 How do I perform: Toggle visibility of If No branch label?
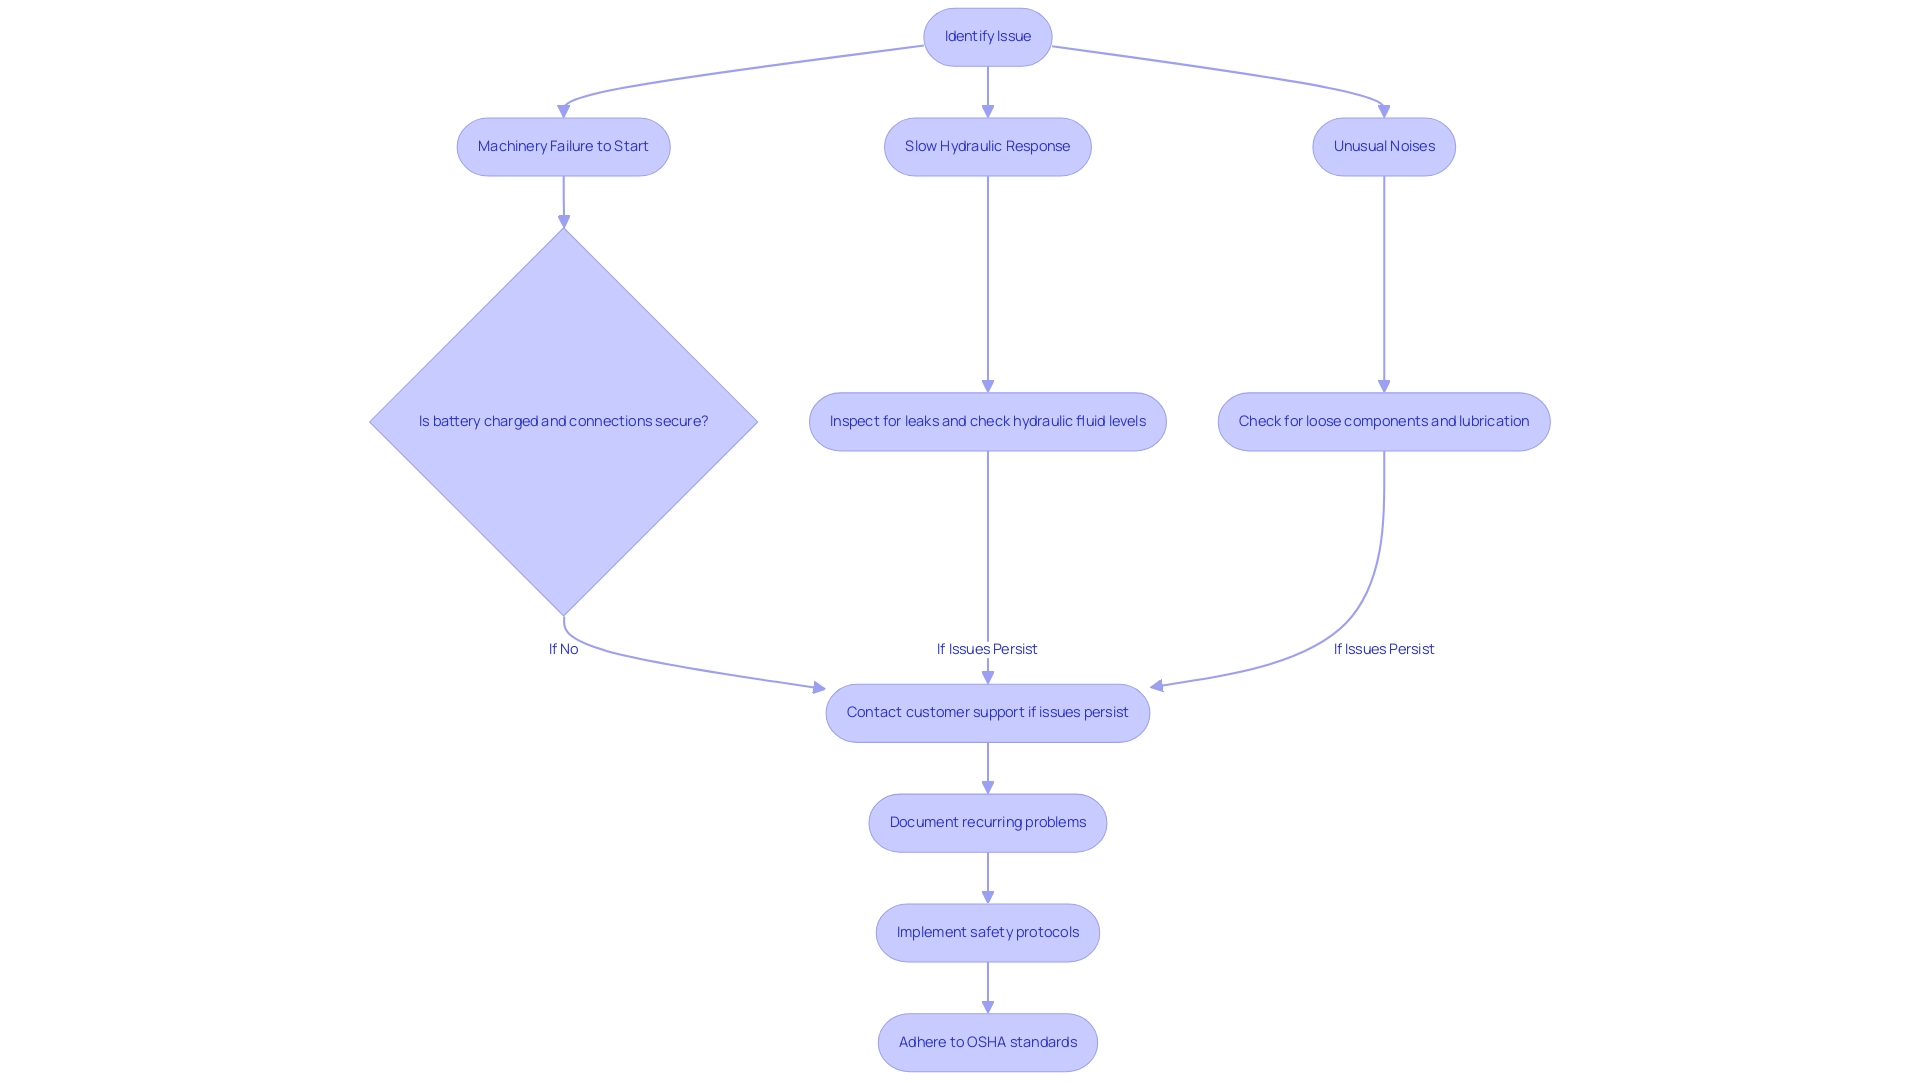click(x=563, y=648)
